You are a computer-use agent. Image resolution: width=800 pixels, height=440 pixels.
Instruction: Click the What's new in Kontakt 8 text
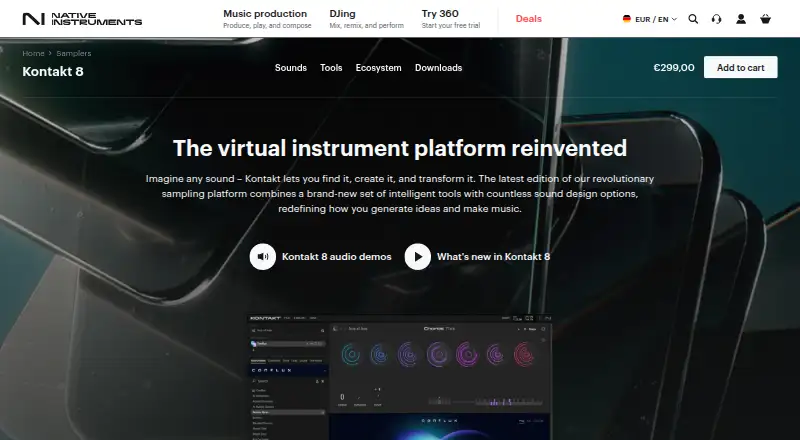(493, 257)
